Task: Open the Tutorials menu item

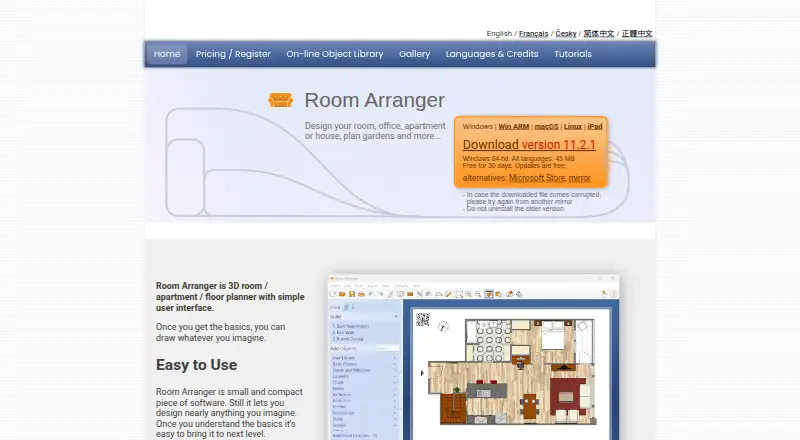Action: point(573,54)
